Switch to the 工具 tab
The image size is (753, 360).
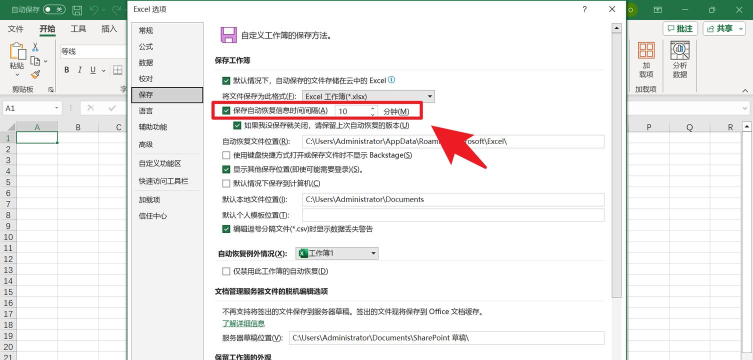(78, 29)
